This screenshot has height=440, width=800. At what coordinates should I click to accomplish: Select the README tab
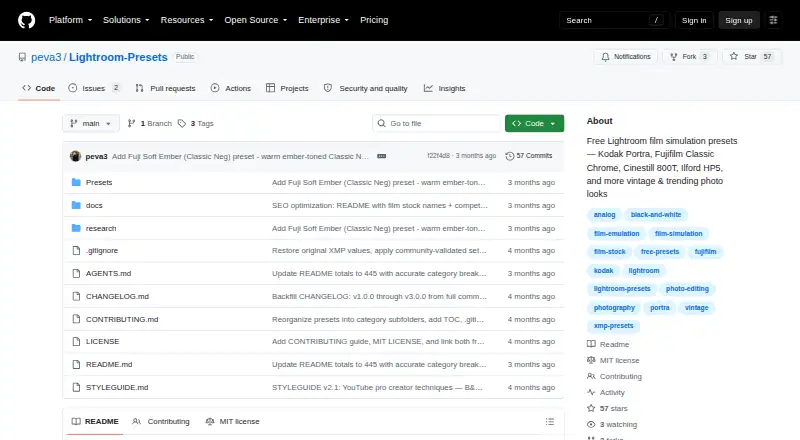(x=95, y=422)
